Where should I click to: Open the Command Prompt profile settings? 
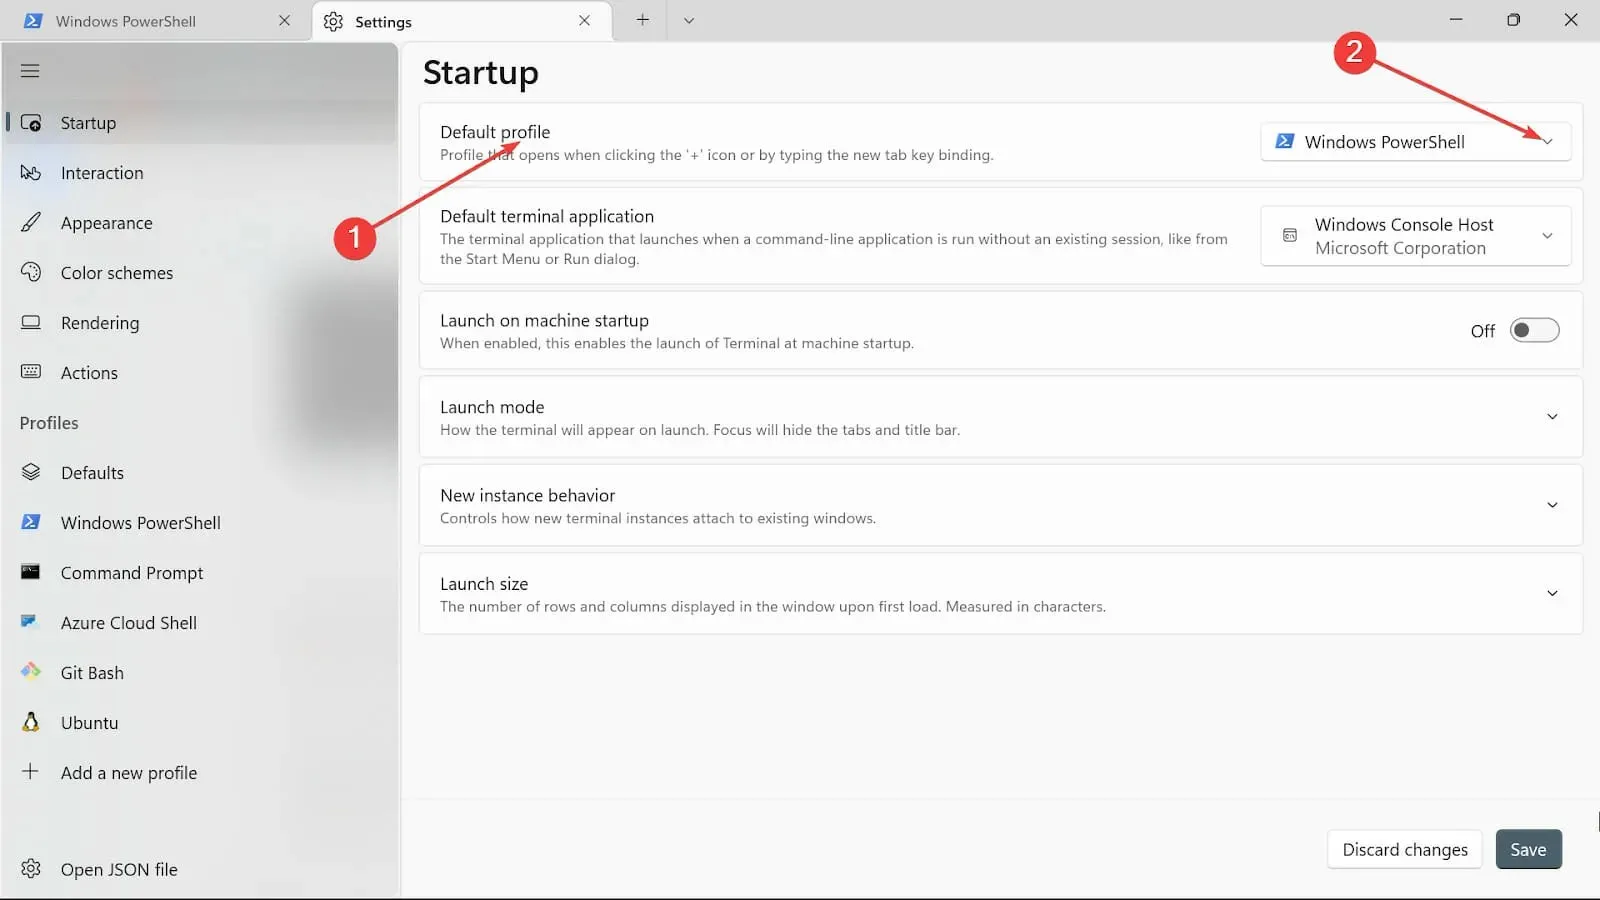pos(200,573)
